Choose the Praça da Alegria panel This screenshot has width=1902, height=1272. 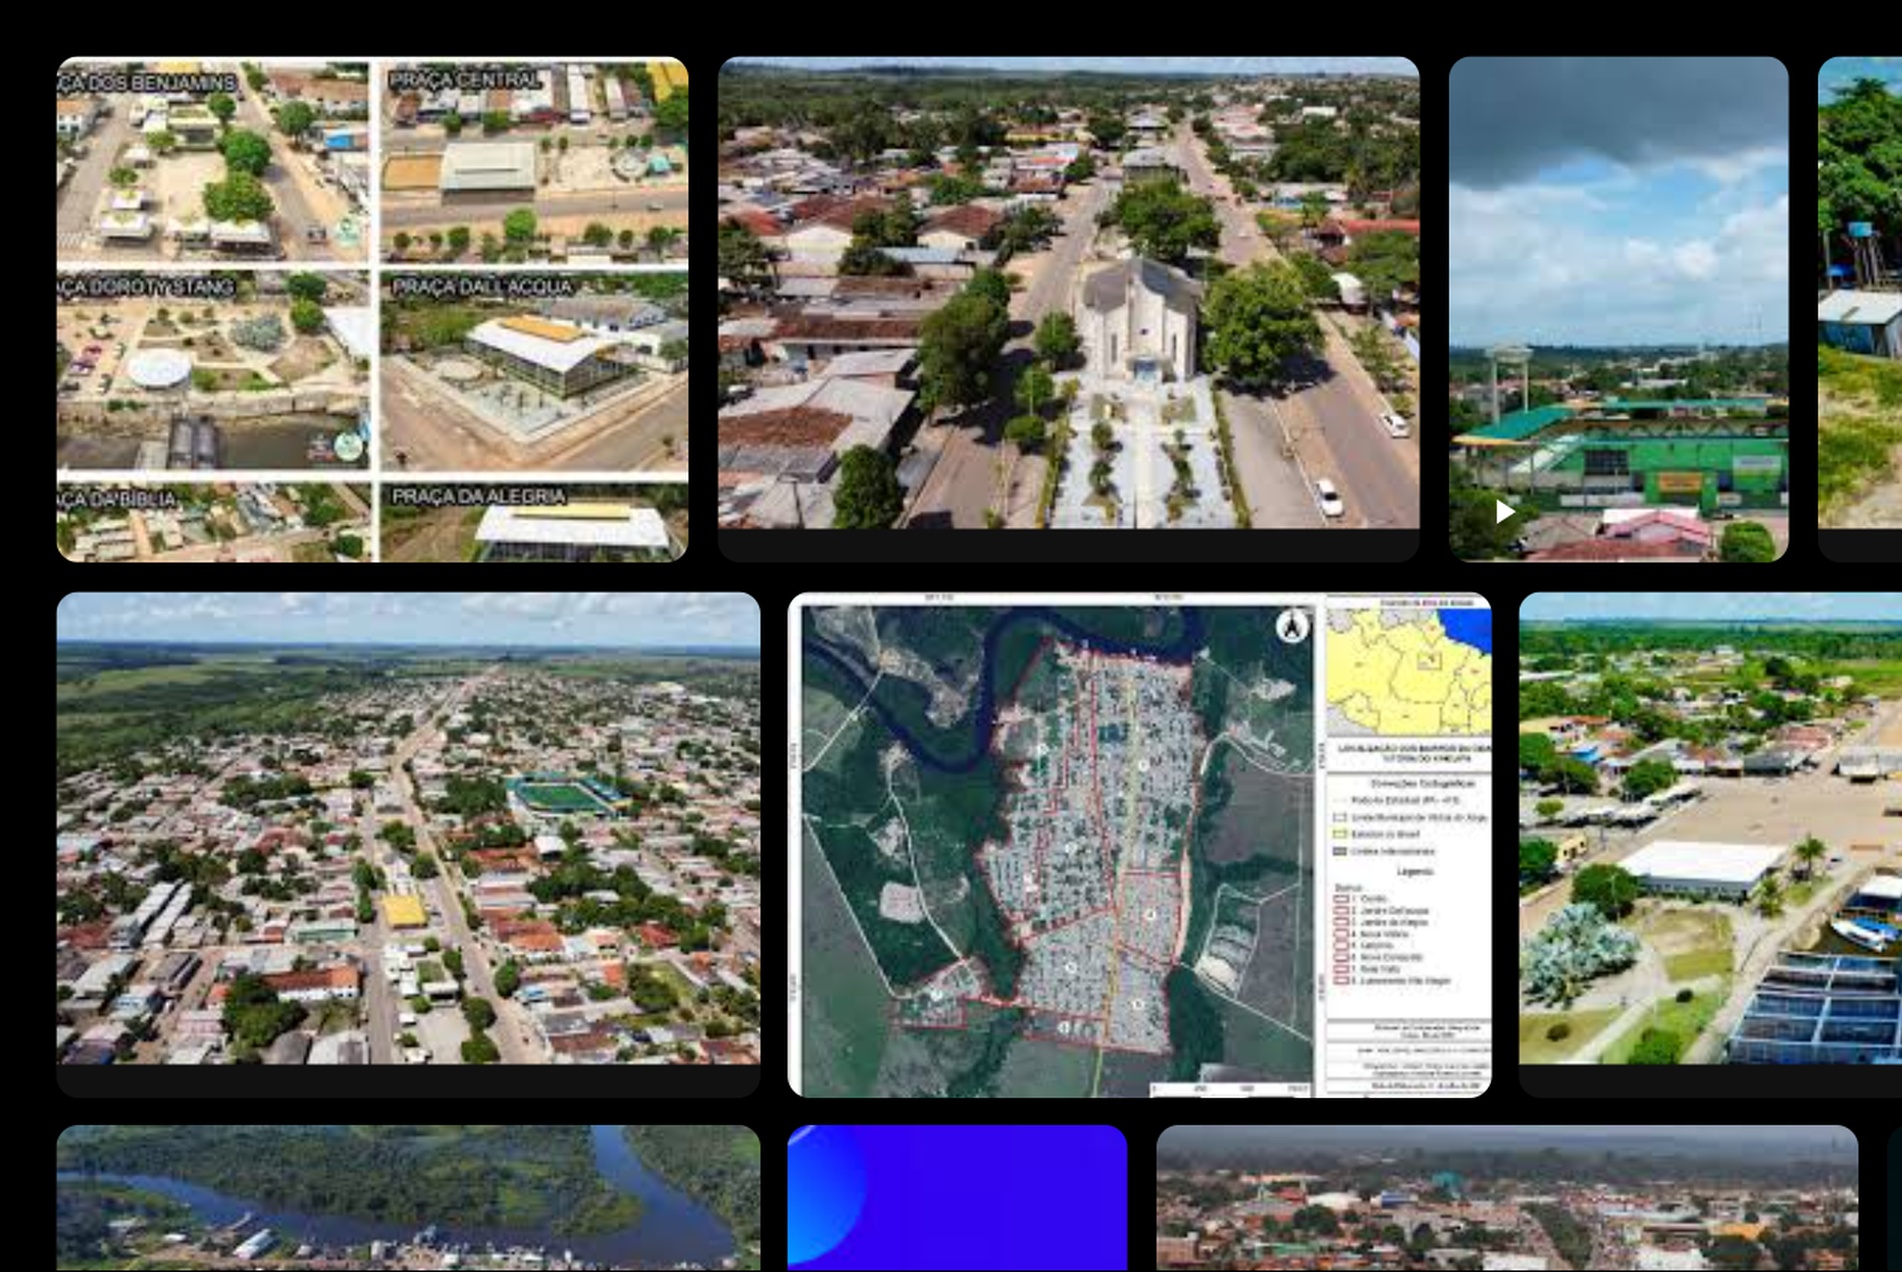pyautogui.click(x=533, y=522)
